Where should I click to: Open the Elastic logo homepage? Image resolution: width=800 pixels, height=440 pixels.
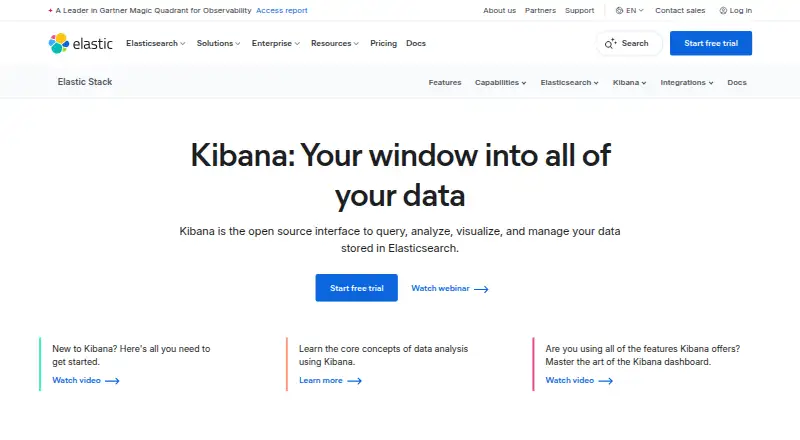pyautogui.click(x=81, y=43)
